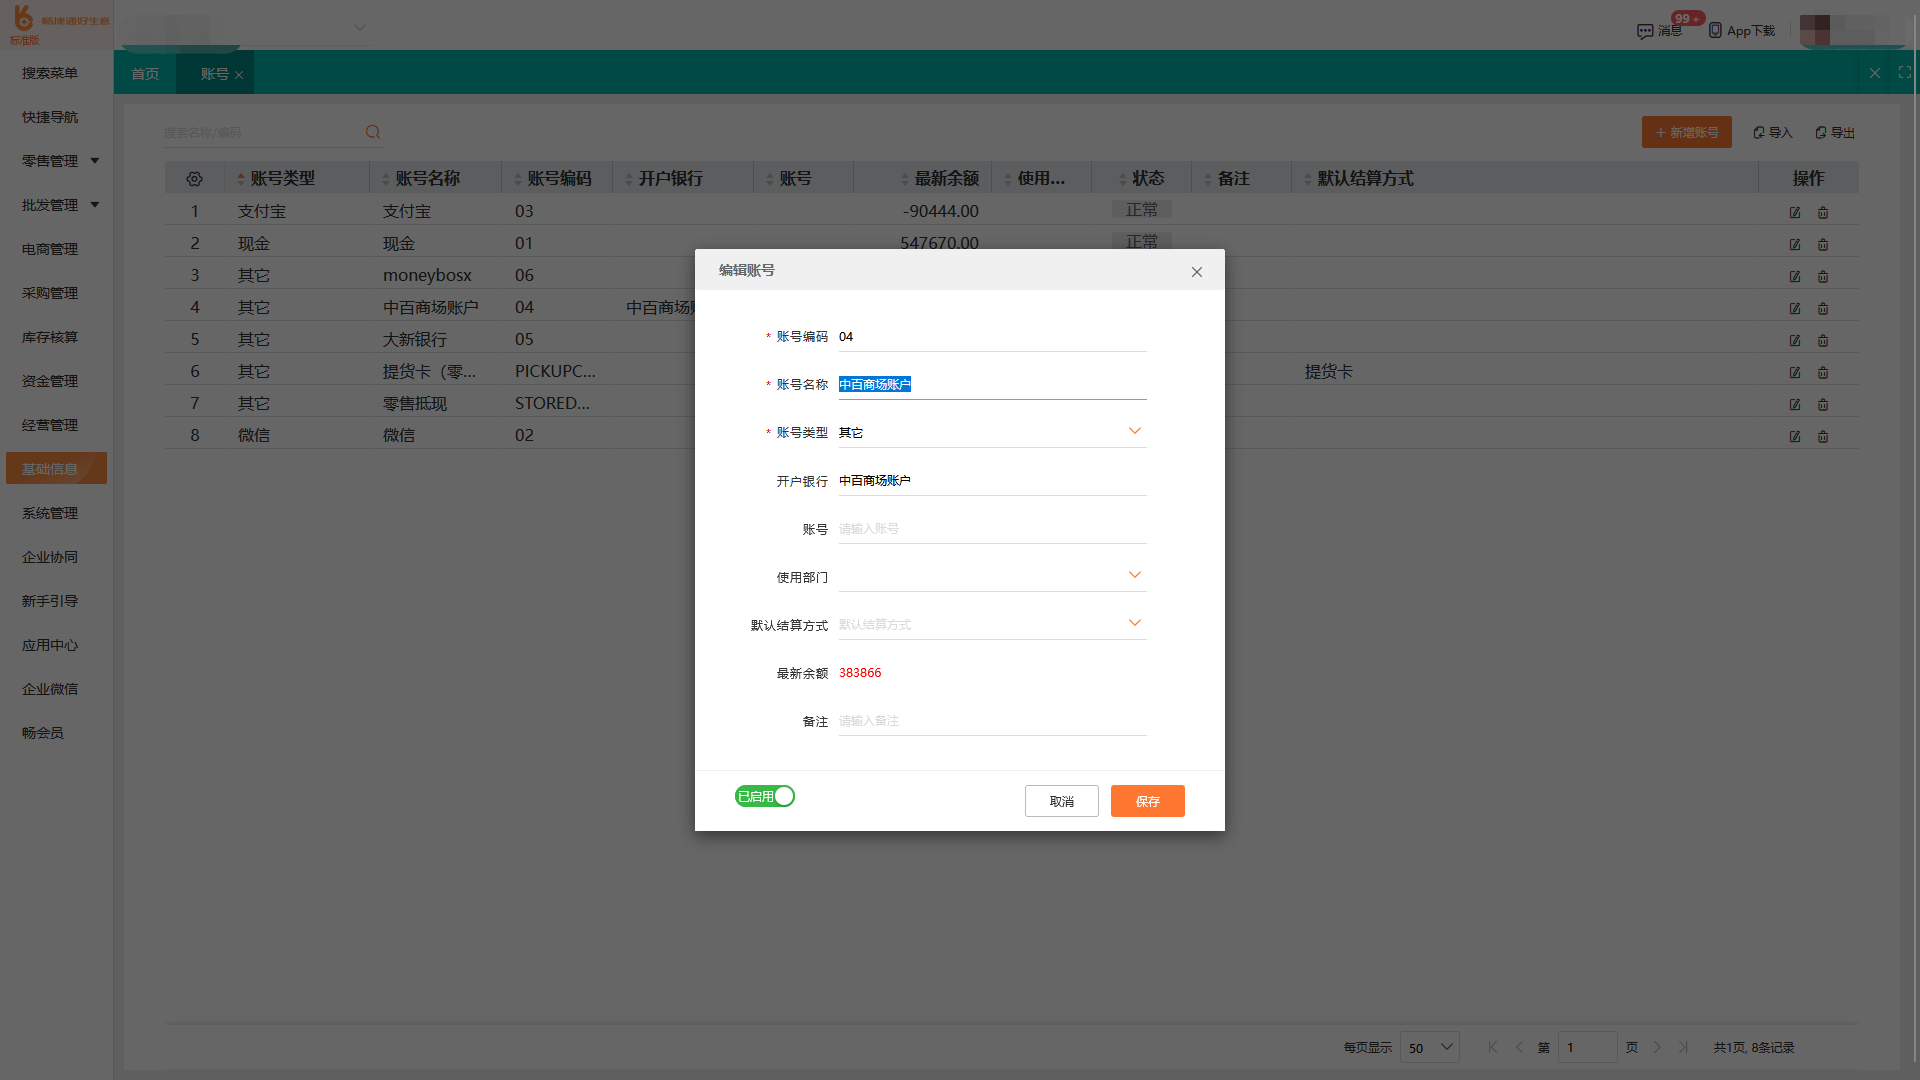Click the export 导出 icon button

click(1834, 132)
